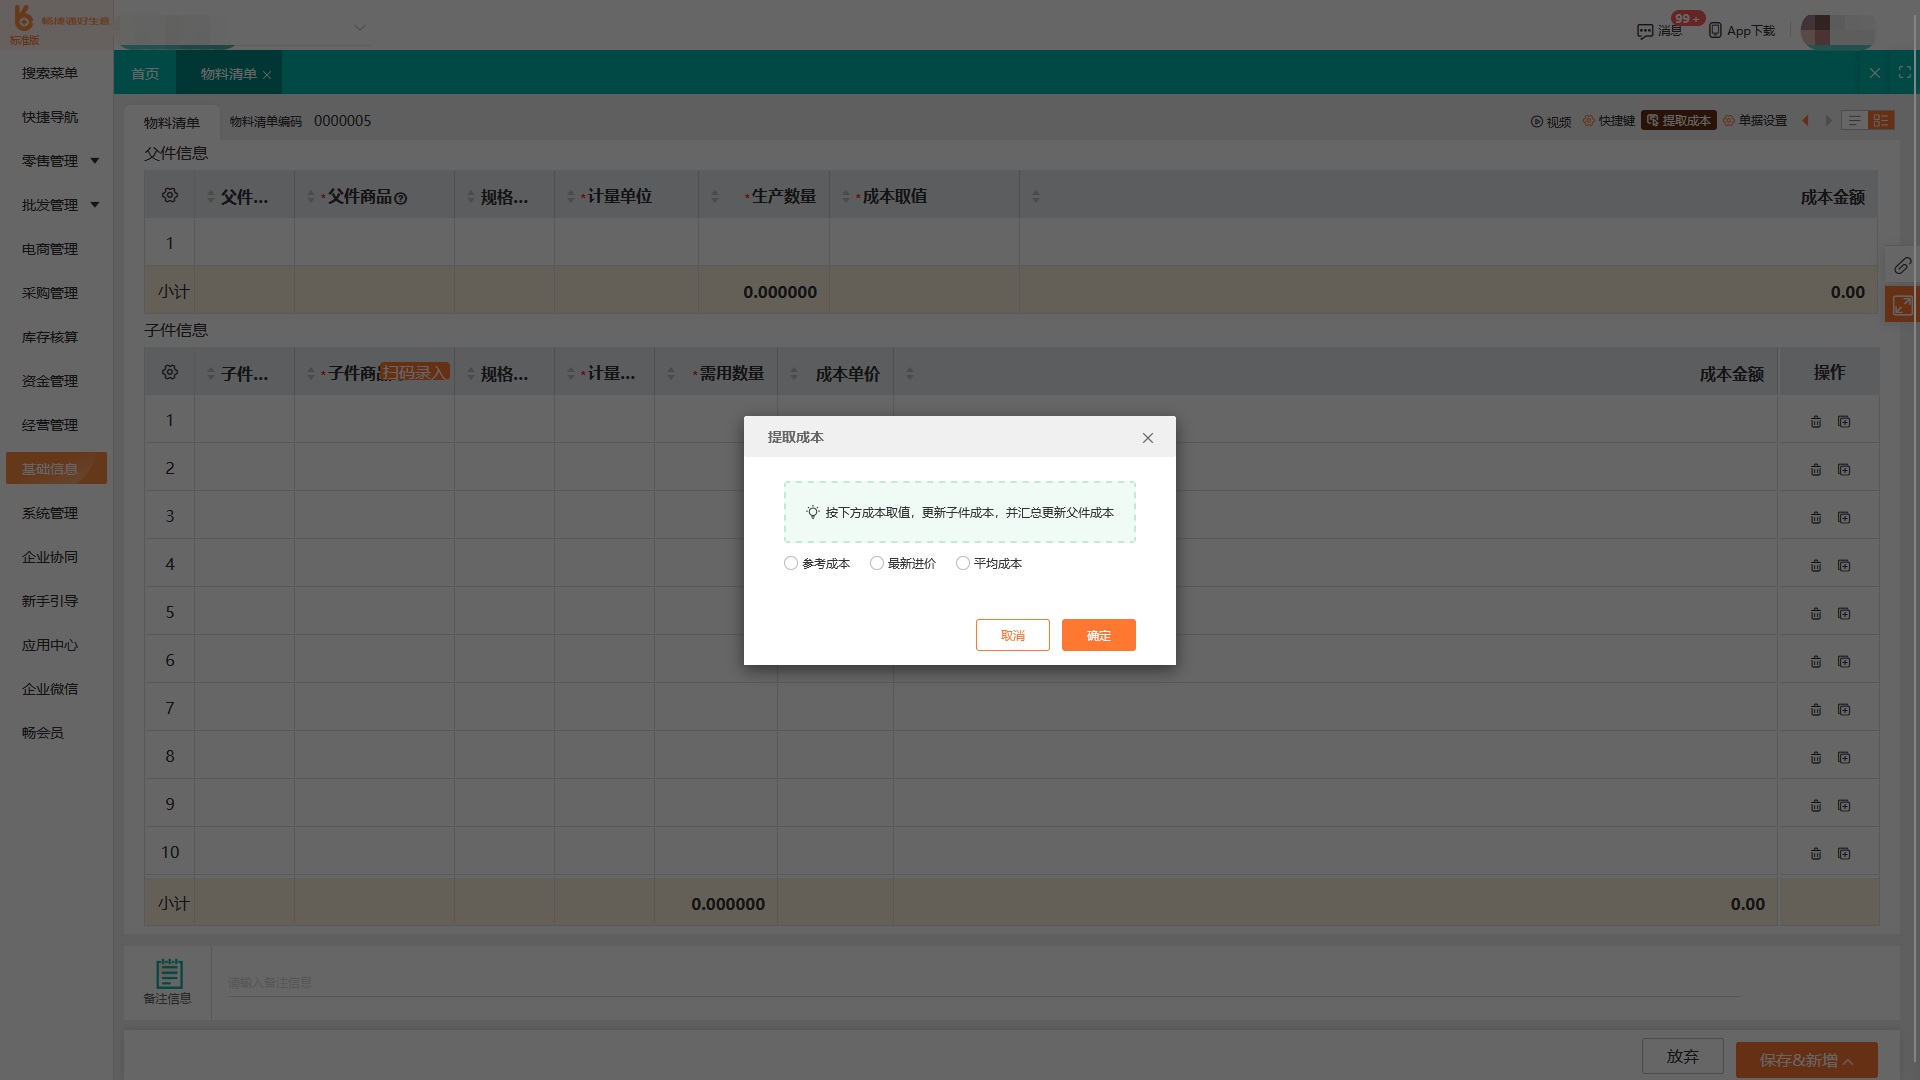Click the 物料清单 tab
This screenshot has width=1920, height=1080.
[228, 74]
